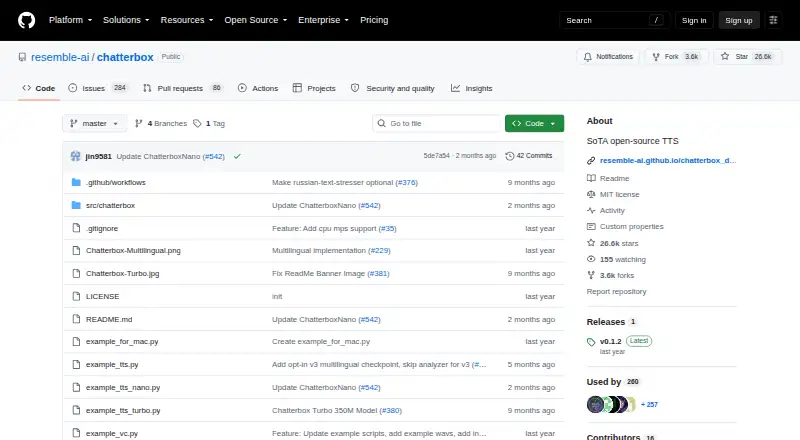This screenshot has width=800, height=440.
Task: Click the appearance settings icon in the header
Action: [773, 20]
